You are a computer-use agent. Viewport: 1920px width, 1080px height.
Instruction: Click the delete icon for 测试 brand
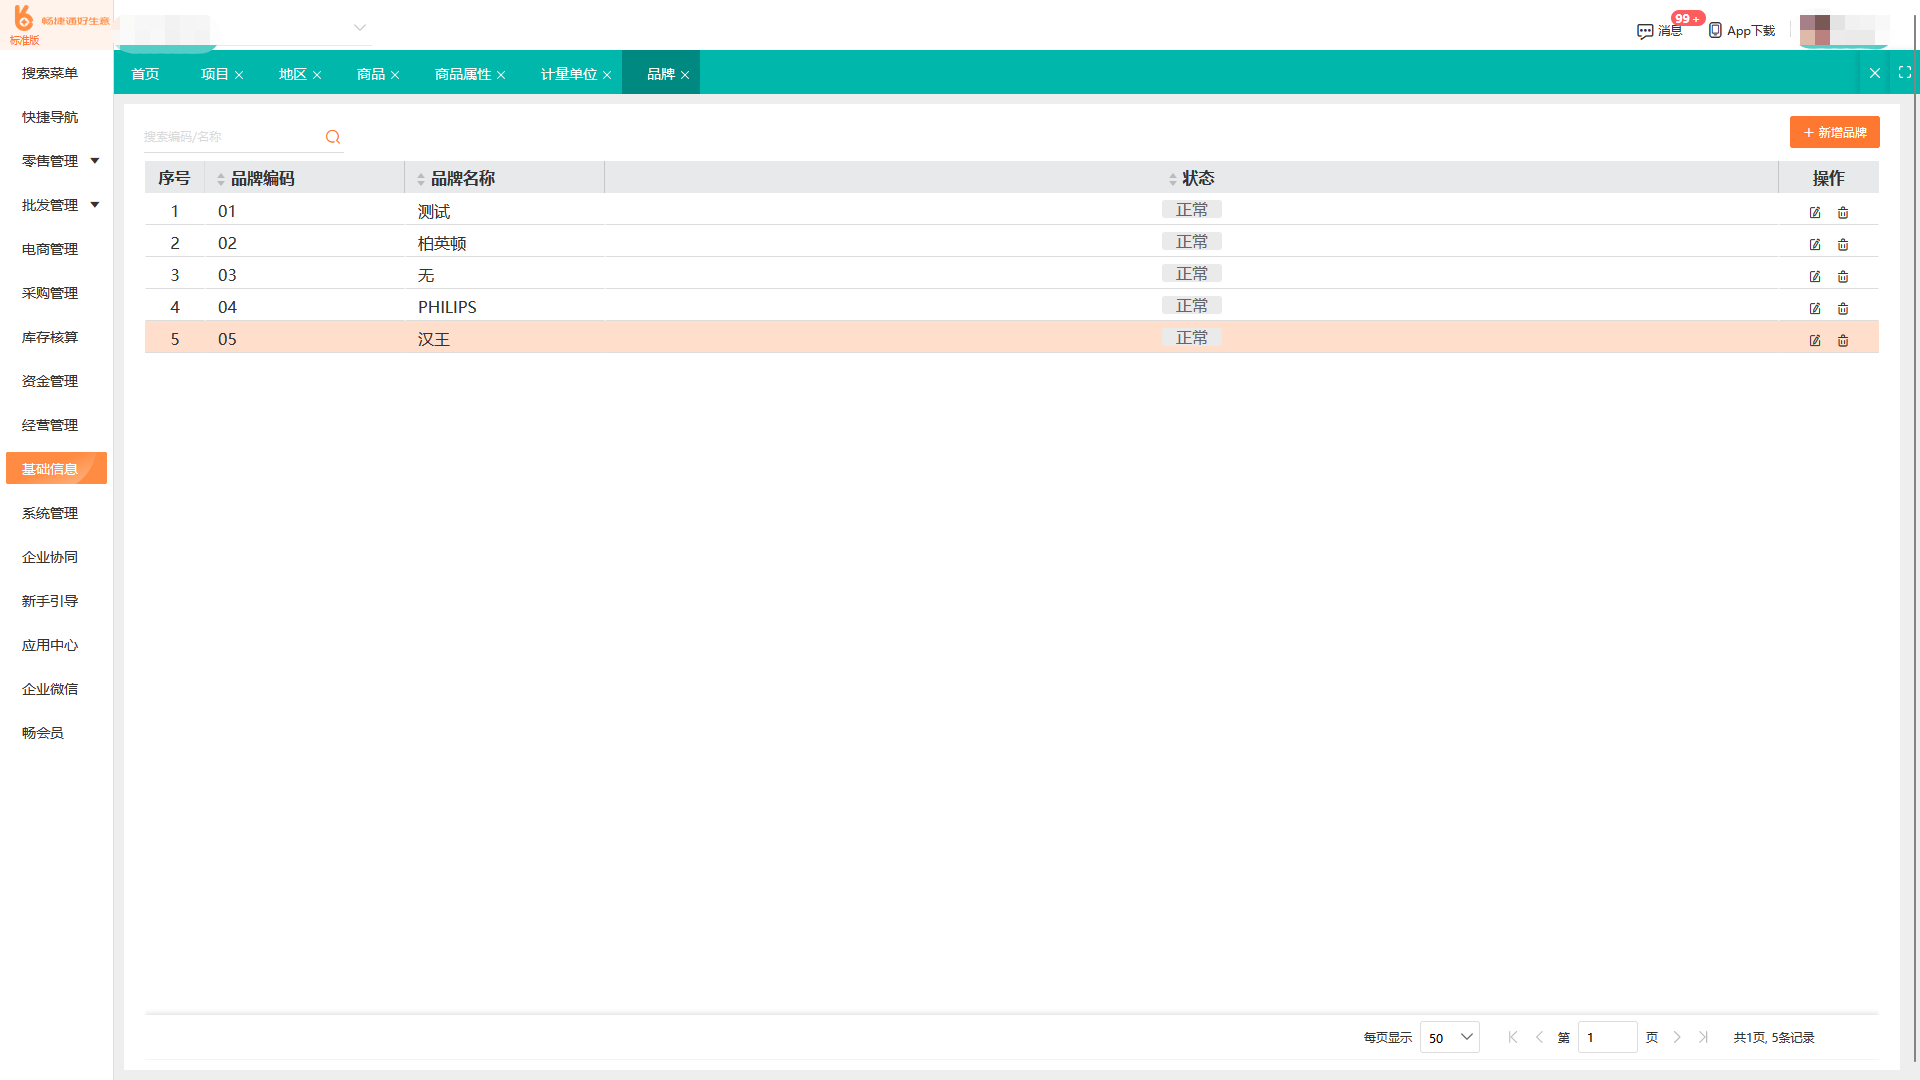tap(1842, 210)
